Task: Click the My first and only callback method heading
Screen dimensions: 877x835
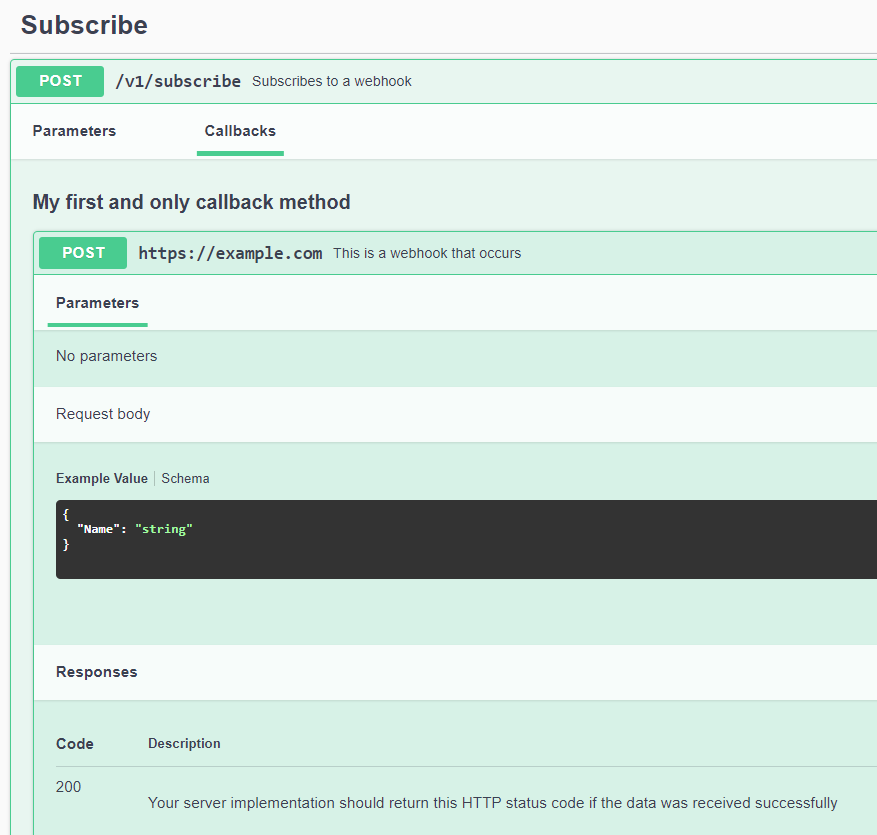Action: pos(191,202)
